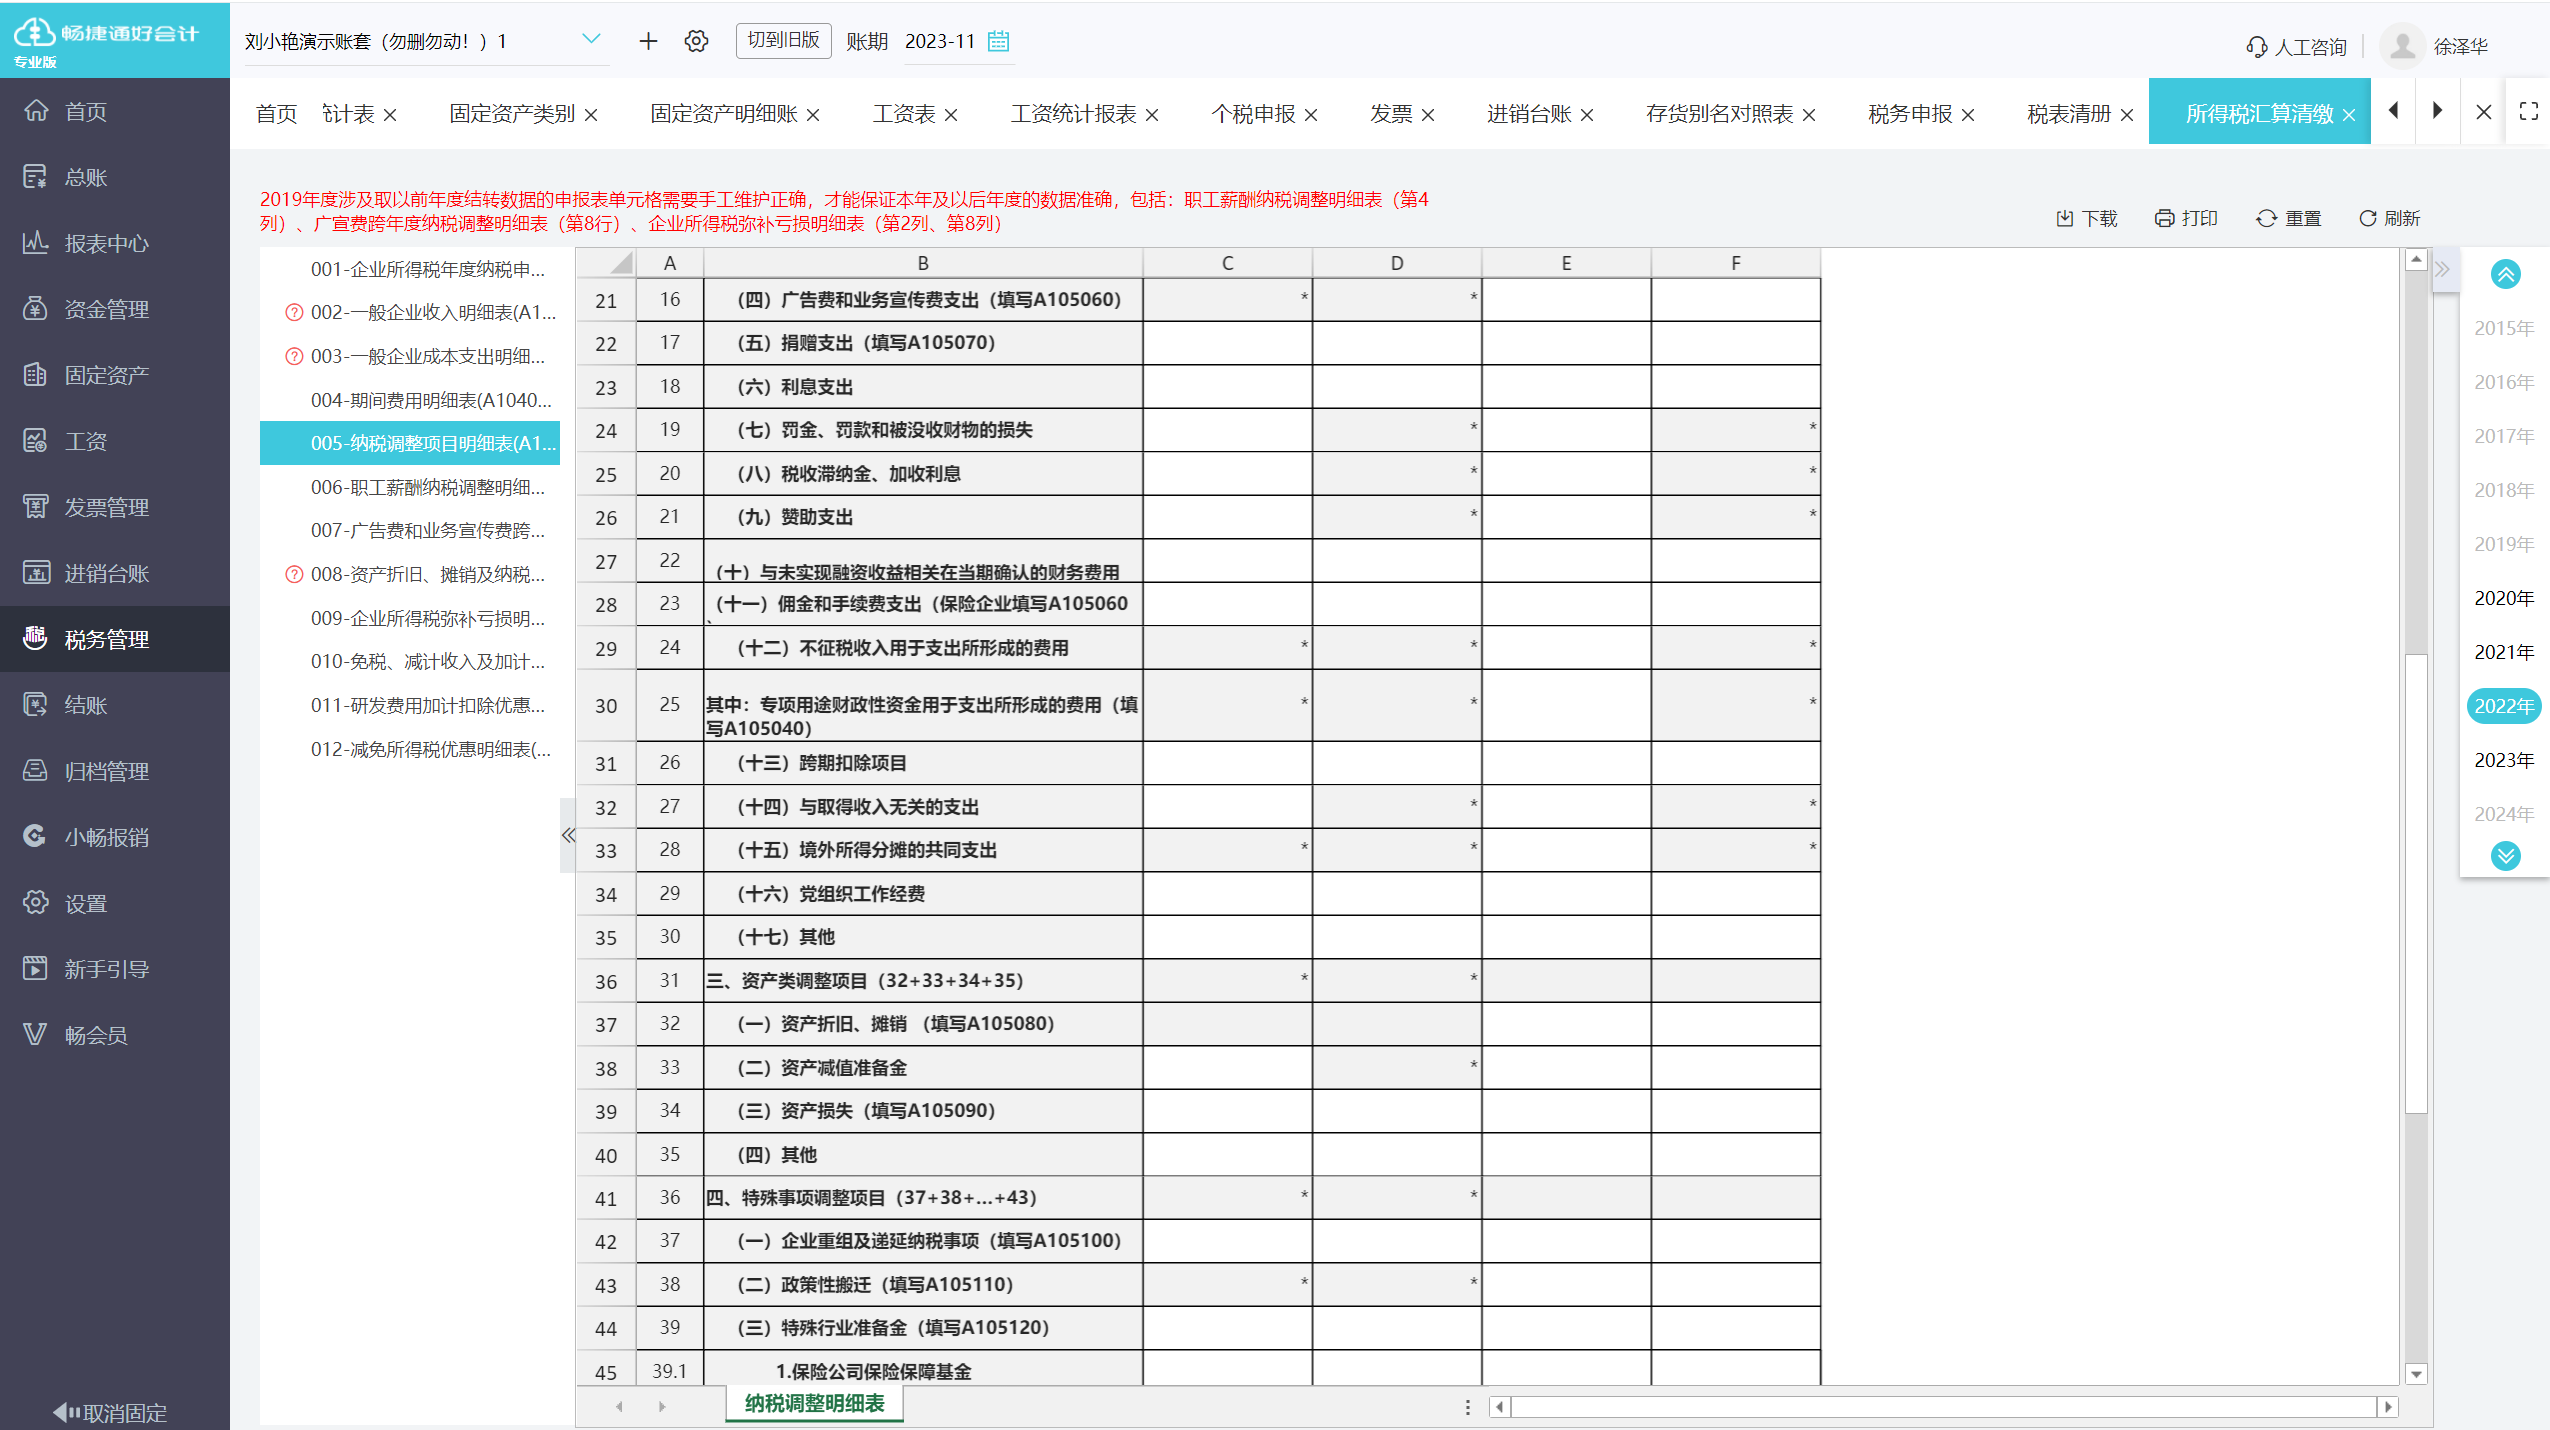Click the settings gear icon

697,39
